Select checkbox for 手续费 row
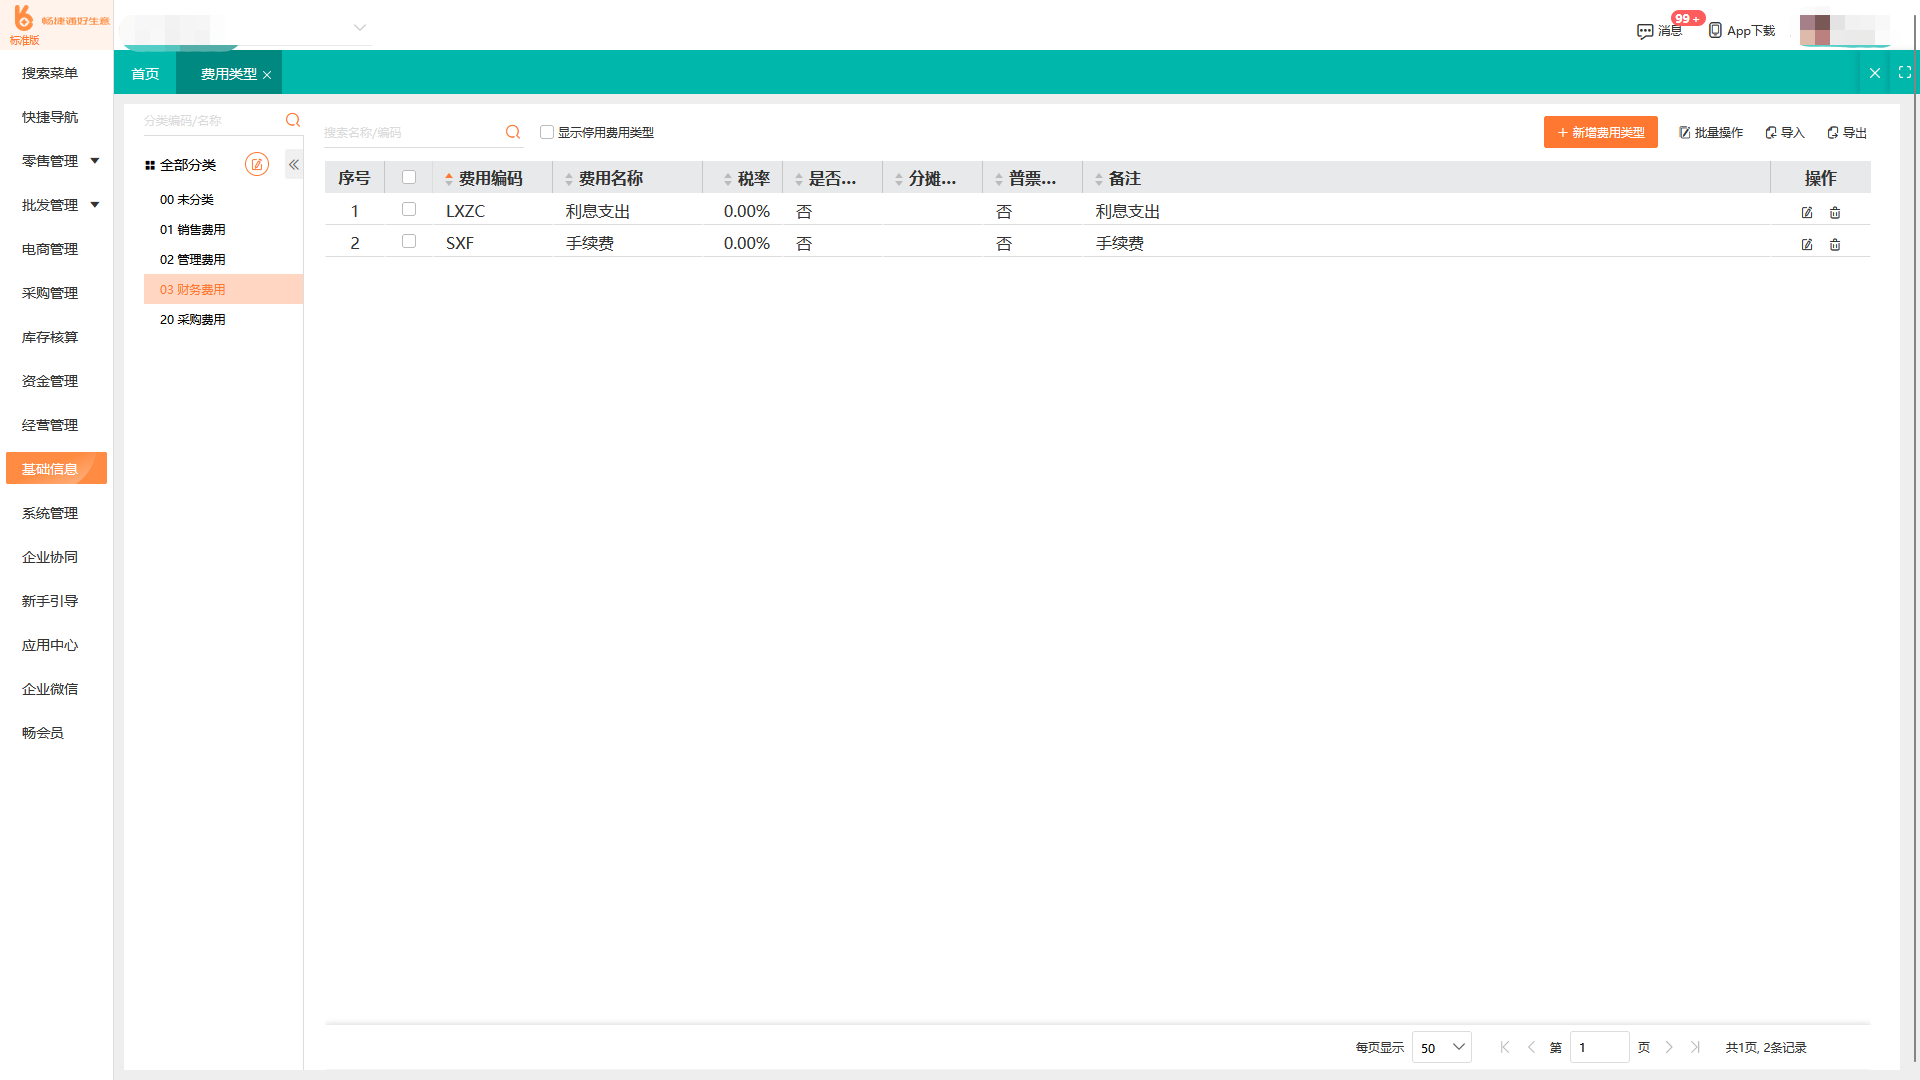This screenshot has height=1080, width=1920. click(x=409, y=243)
